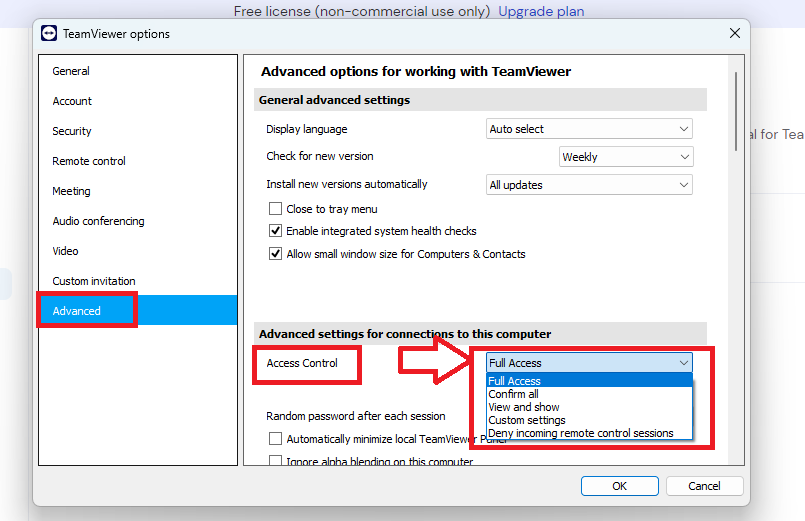Collapse the Access Control Full Access dropdown
This screenshot has height=521, width=805.
(589, 363)
